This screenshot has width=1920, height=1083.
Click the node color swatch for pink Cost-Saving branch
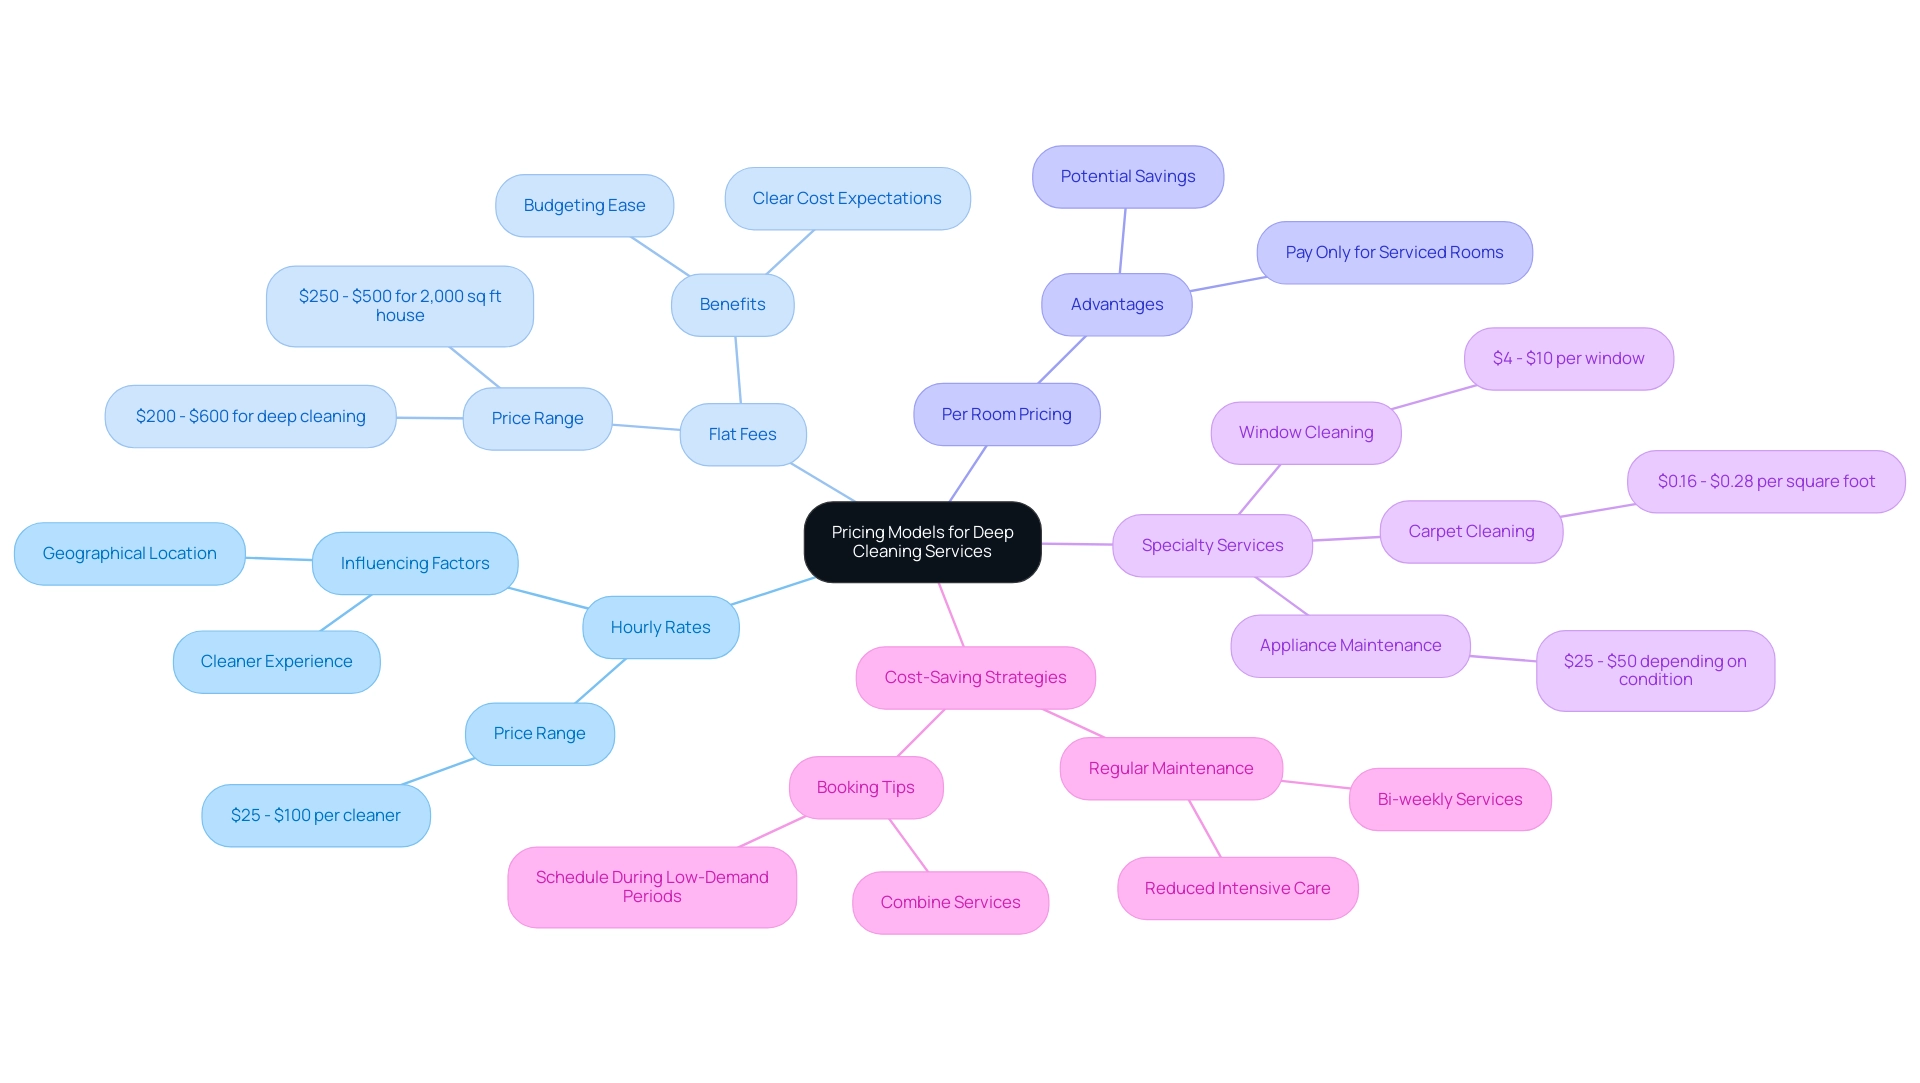[973, 677]
